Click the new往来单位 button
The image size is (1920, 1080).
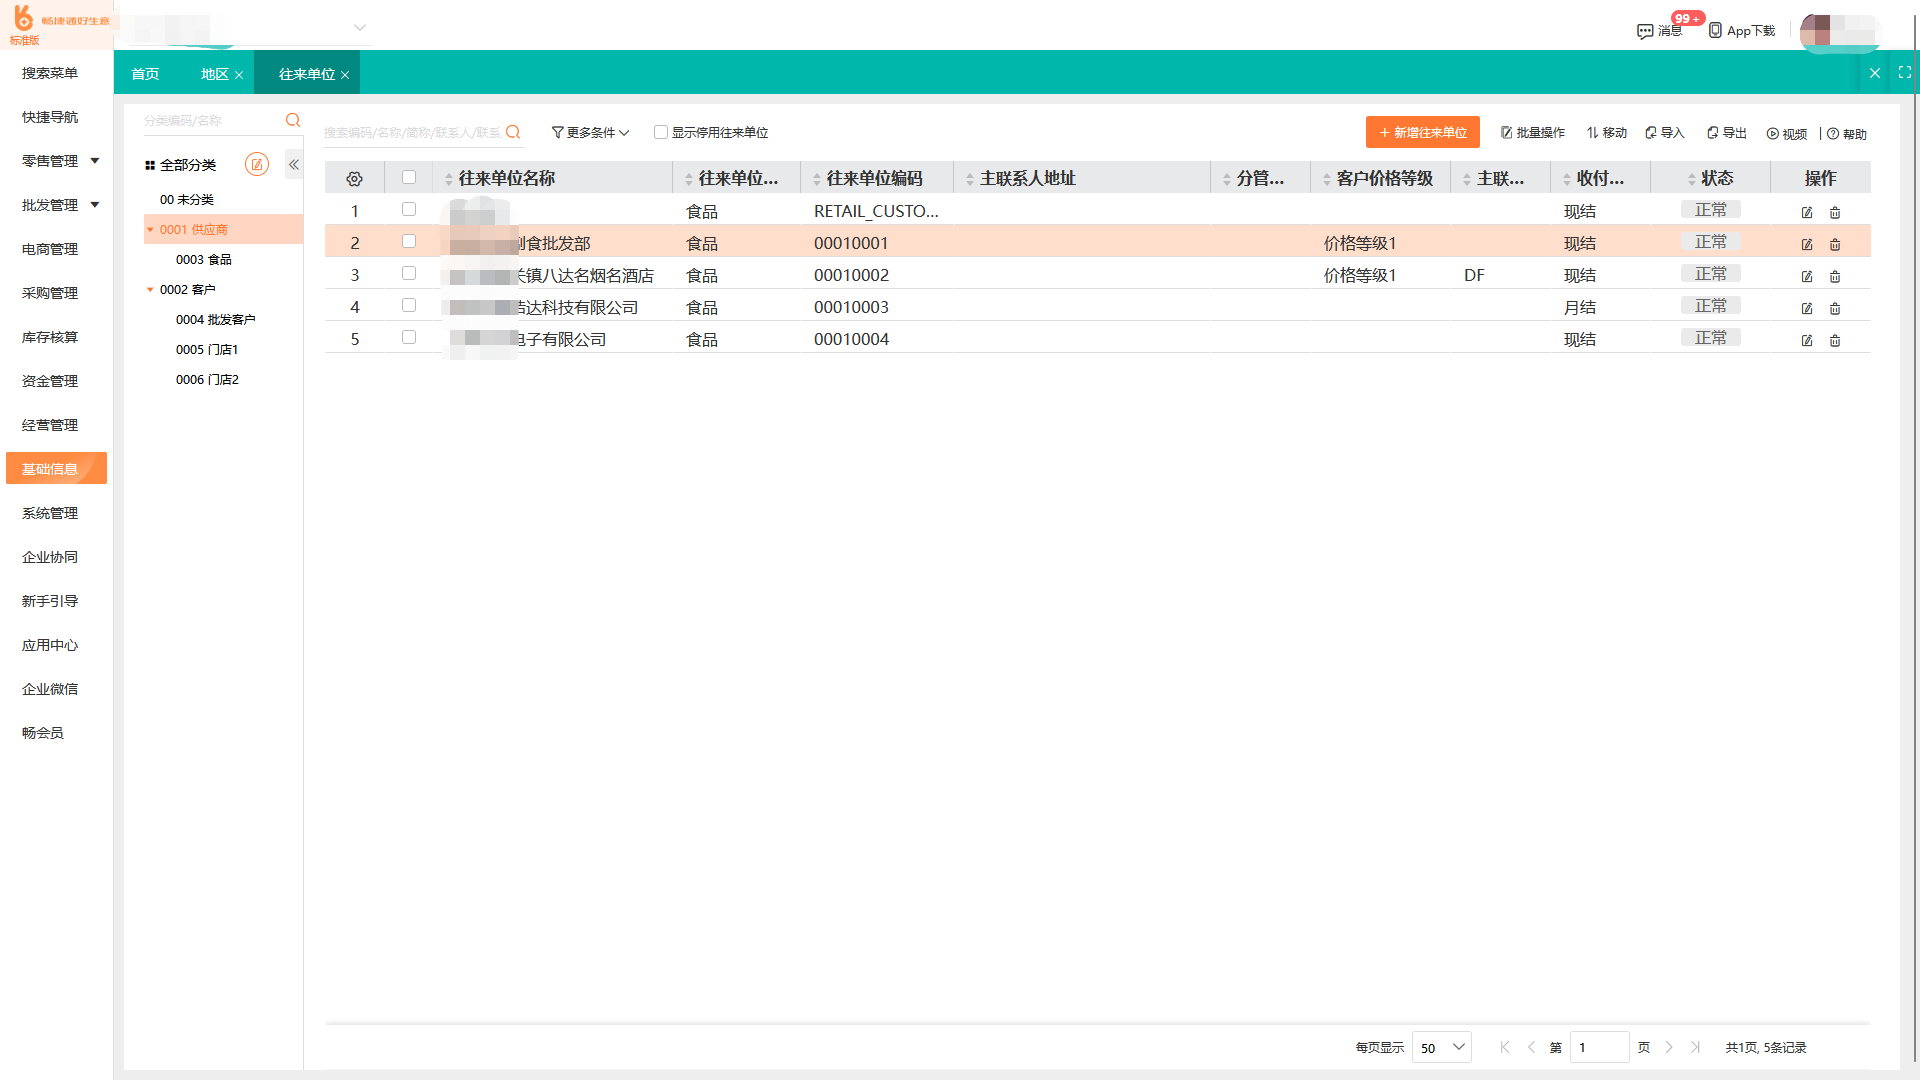1424,131
